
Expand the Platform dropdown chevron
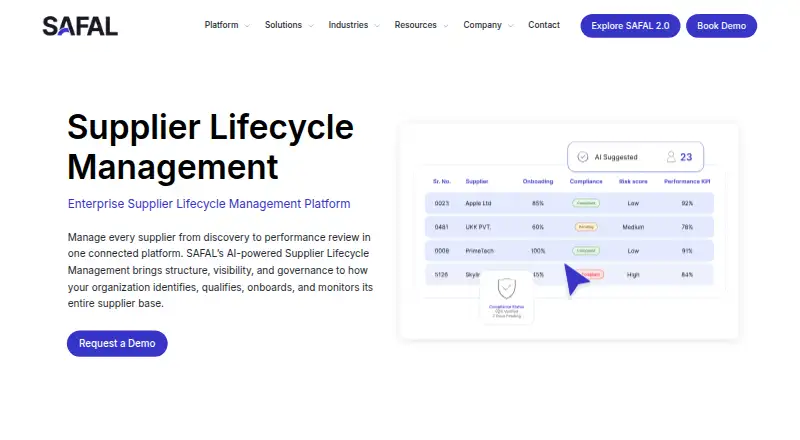coord(247,26)
